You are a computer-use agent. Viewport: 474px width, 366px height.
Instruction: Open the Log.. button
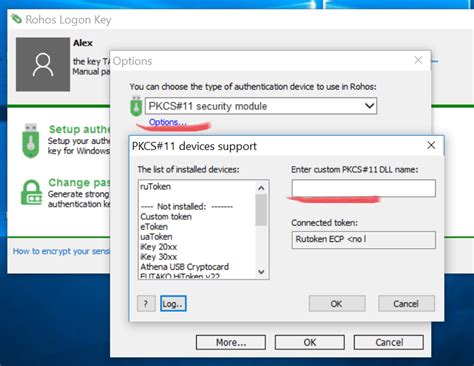coord(173,304)
